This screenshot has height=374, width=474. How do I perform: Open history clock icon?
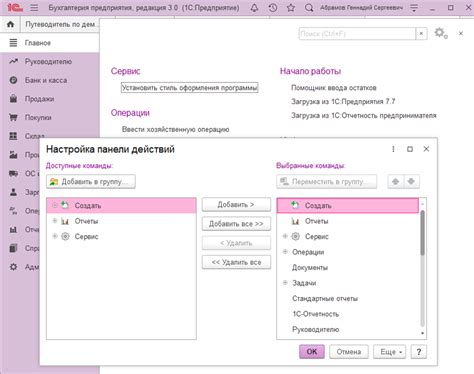pyautogui.click(x=273, y=7)
